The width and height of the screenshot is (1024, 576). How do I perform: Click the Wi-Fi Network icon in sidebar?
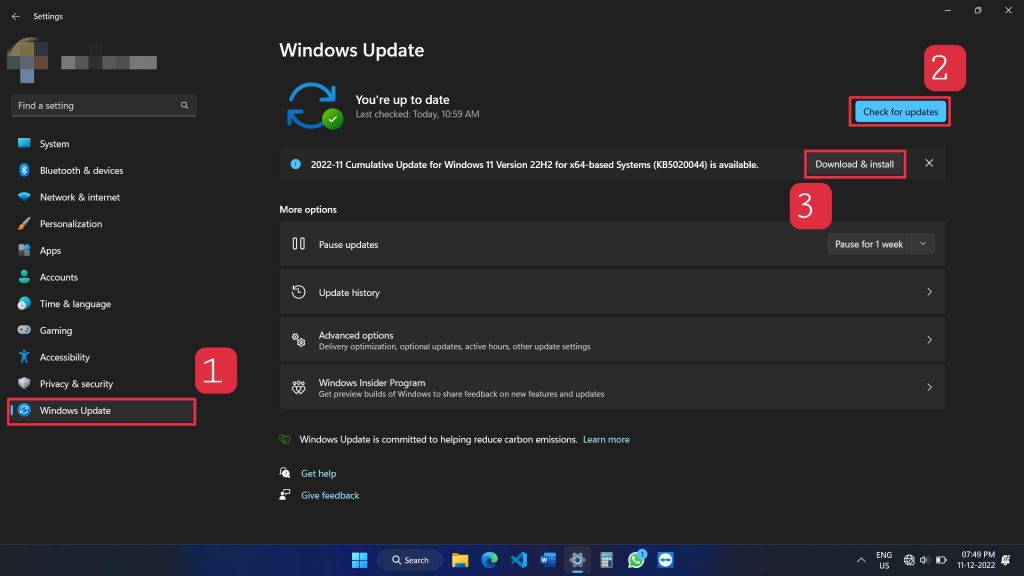click(x=24, y=197)
